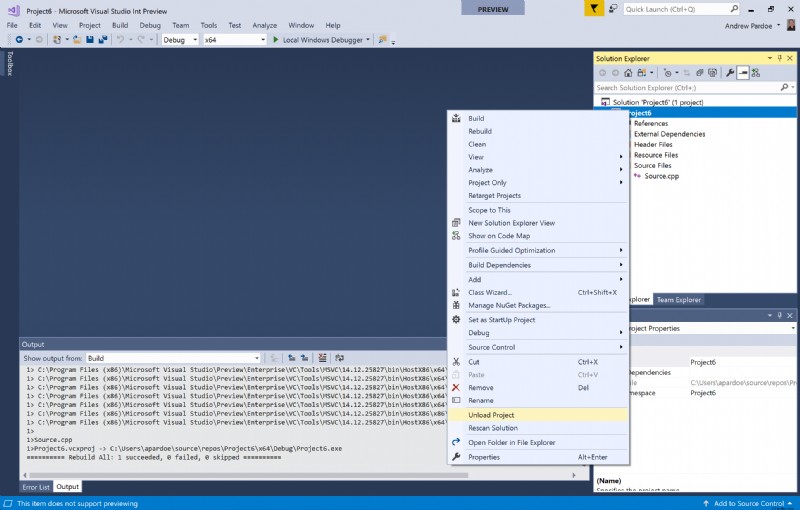Click the Save All toolbar icon
Viewport: 800px width, 510px height.
102,40
